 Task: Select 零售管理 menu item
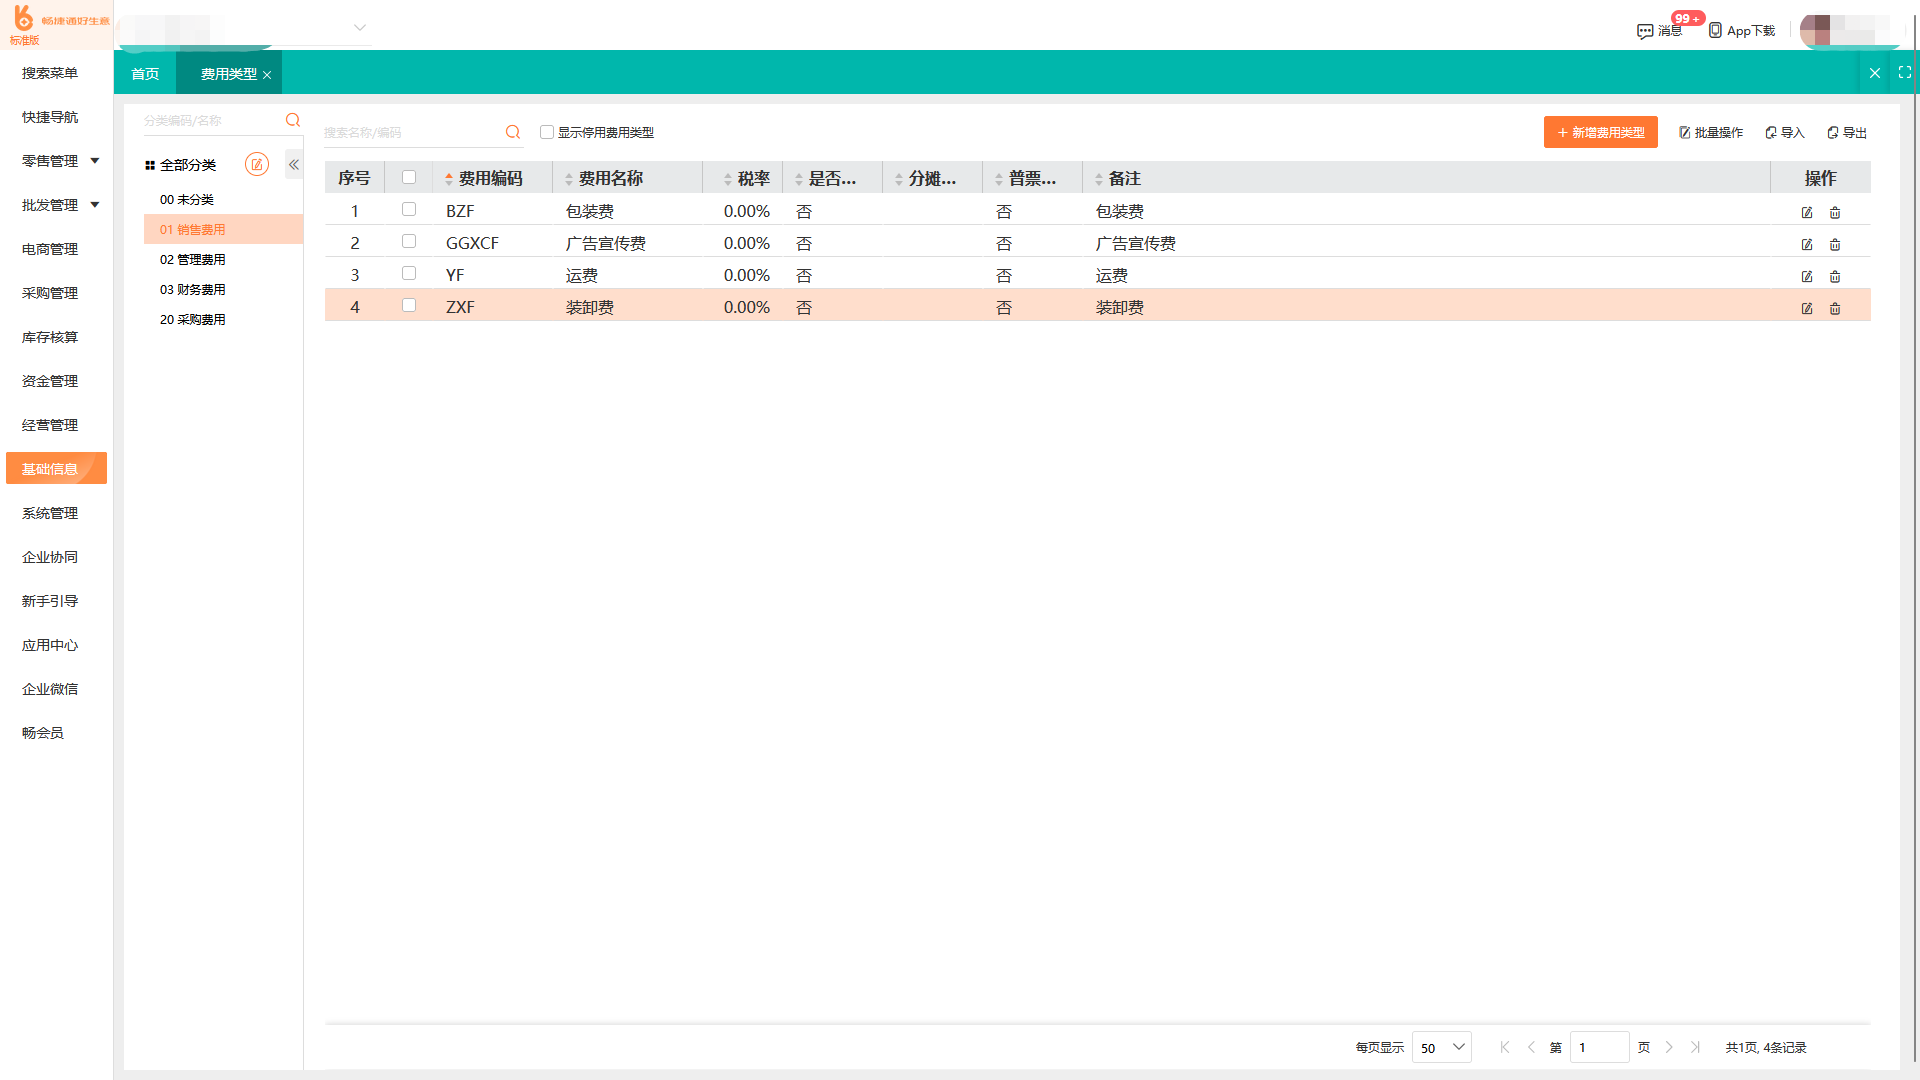tap(53, 161)
